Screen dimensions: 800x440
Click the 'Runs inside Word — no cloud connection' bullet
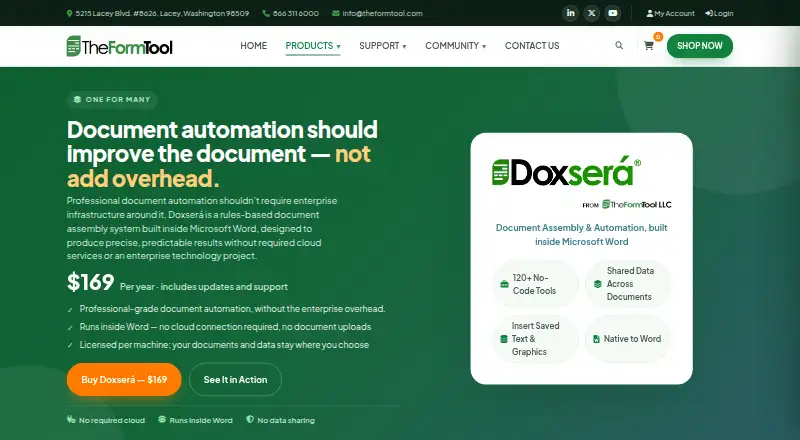(x=226, y=327)
